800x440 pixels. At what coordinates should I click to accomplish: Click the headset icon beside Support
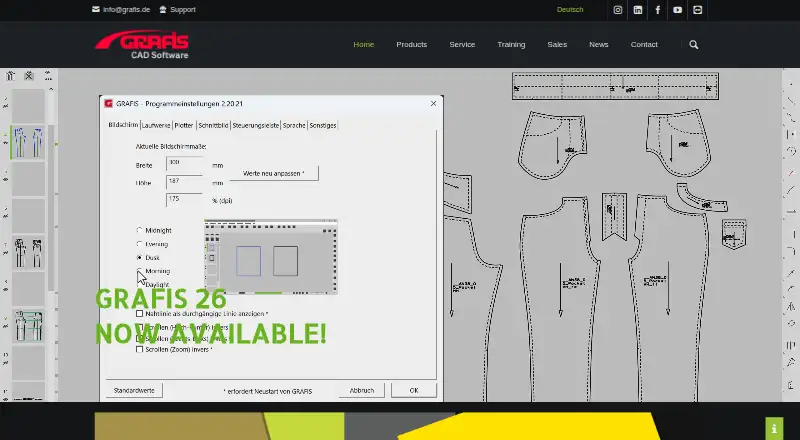click(163, 9)
